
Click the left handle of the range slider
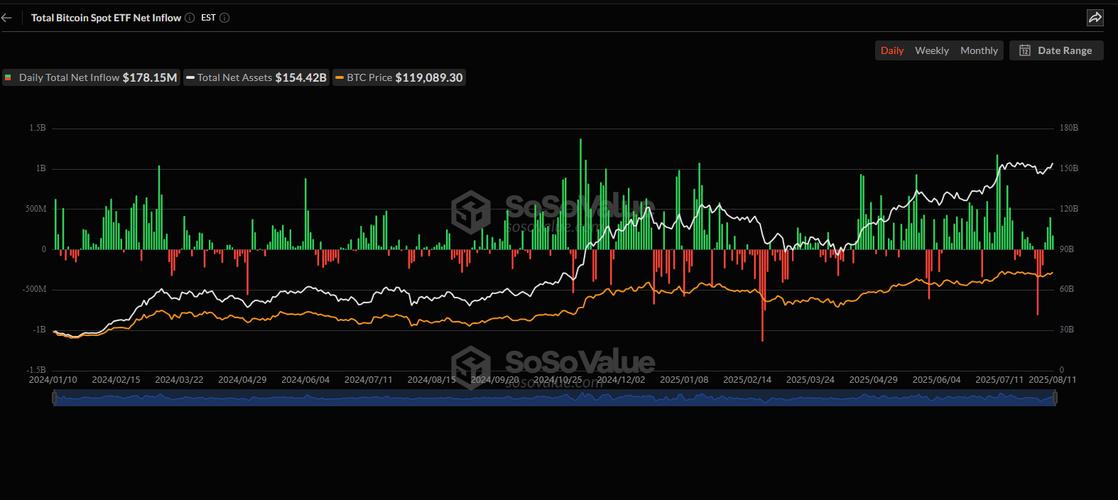[53, 398]
